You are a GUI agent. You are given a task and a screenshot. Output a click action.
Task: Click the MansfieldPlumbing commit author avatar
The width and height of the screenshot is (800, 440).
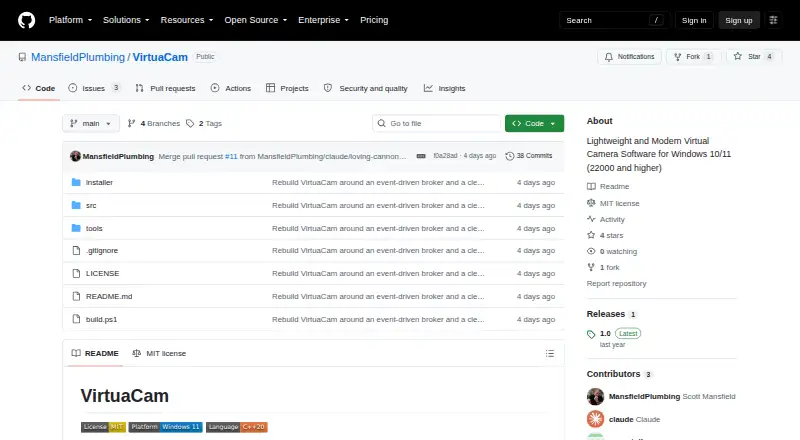click(x=76, y=156)
